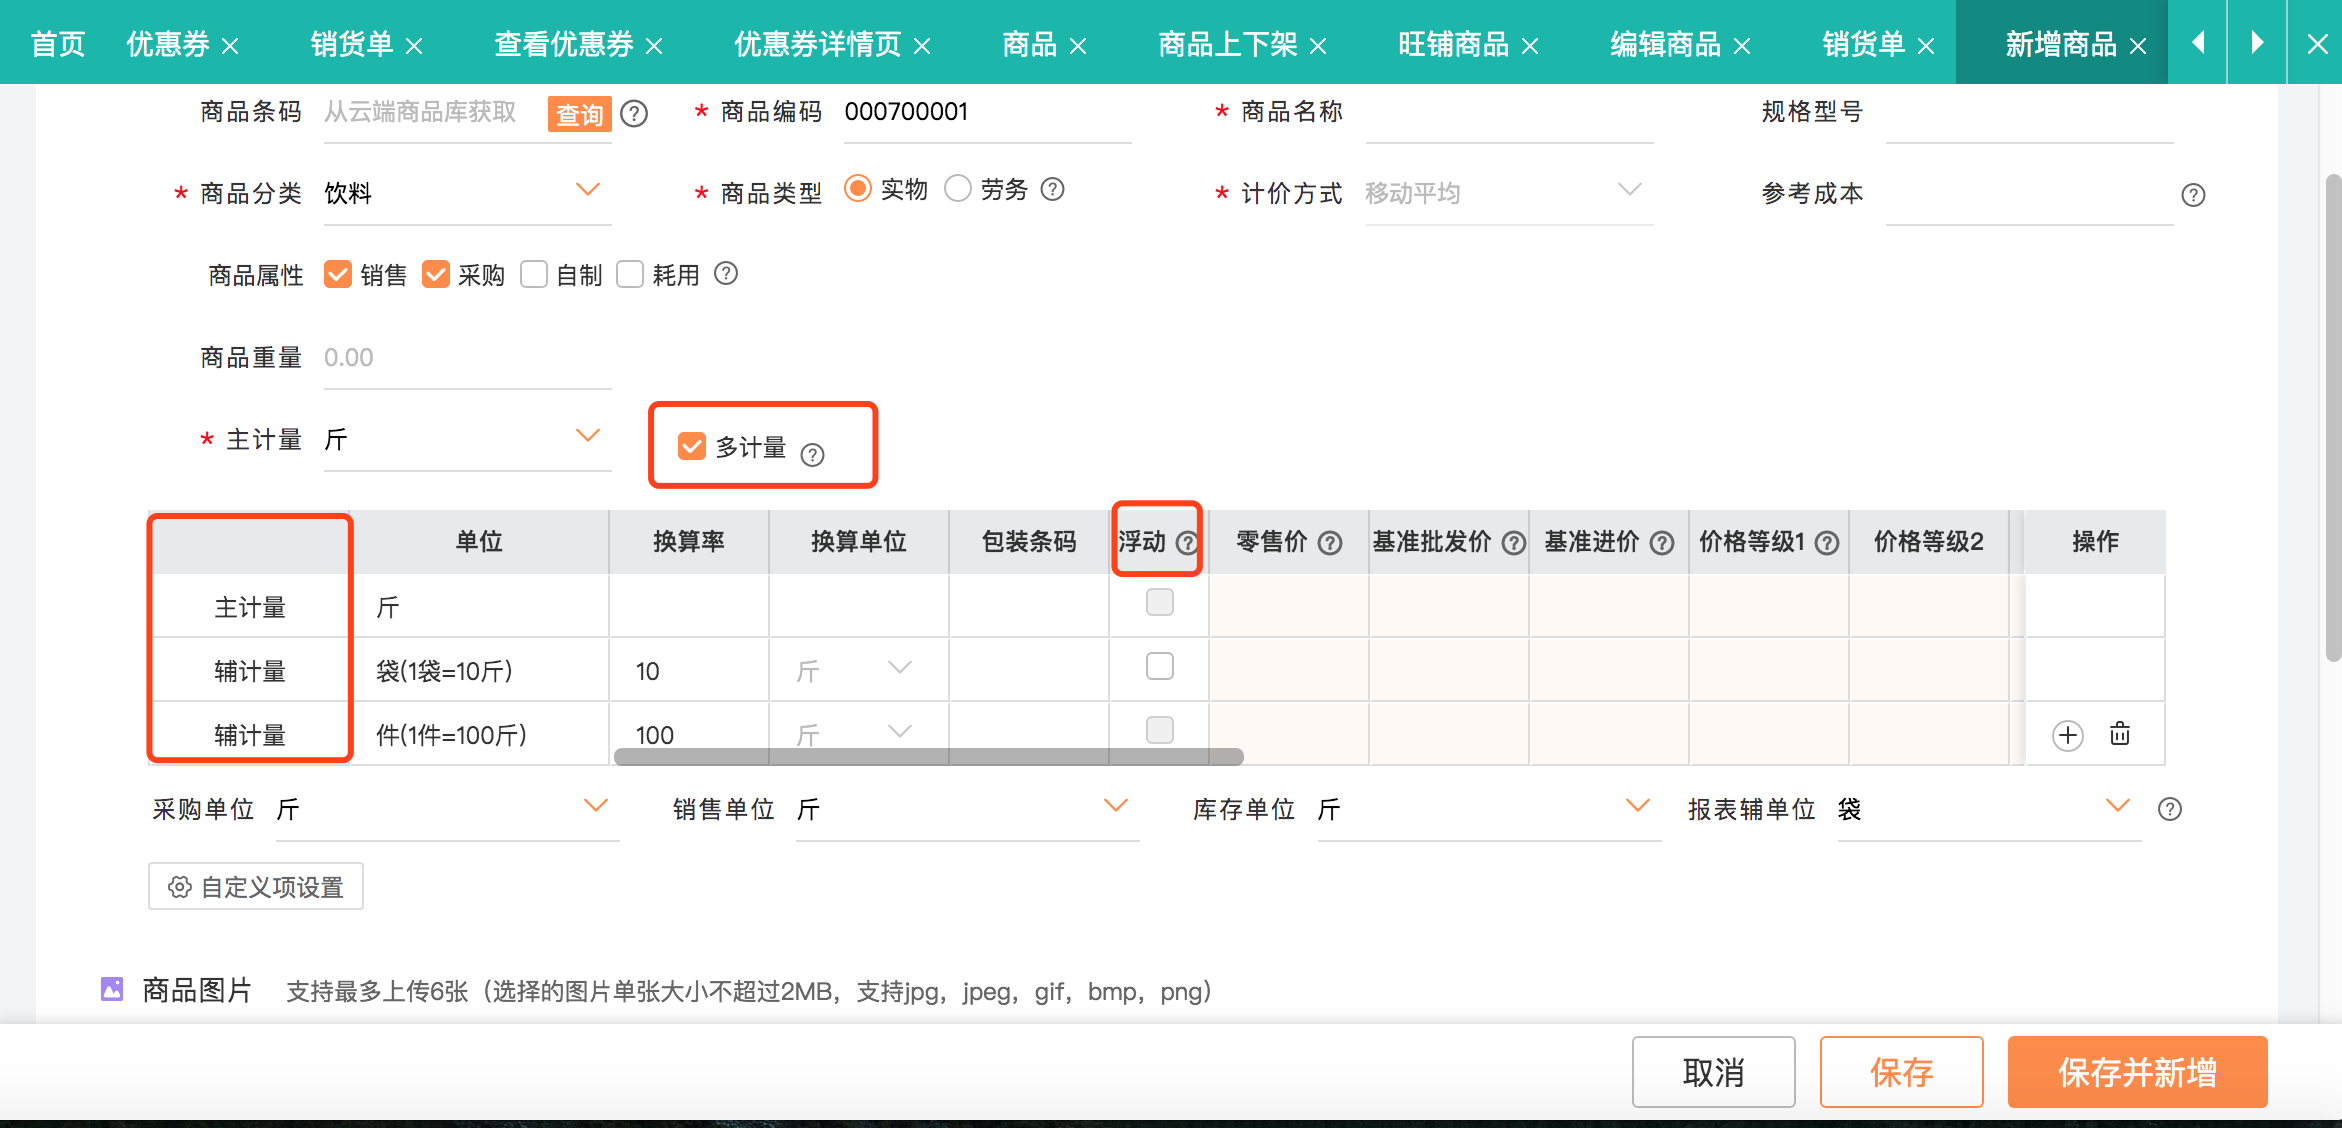Switch to the 销货单 tab

pyautogui.click(x=345, y=40)
